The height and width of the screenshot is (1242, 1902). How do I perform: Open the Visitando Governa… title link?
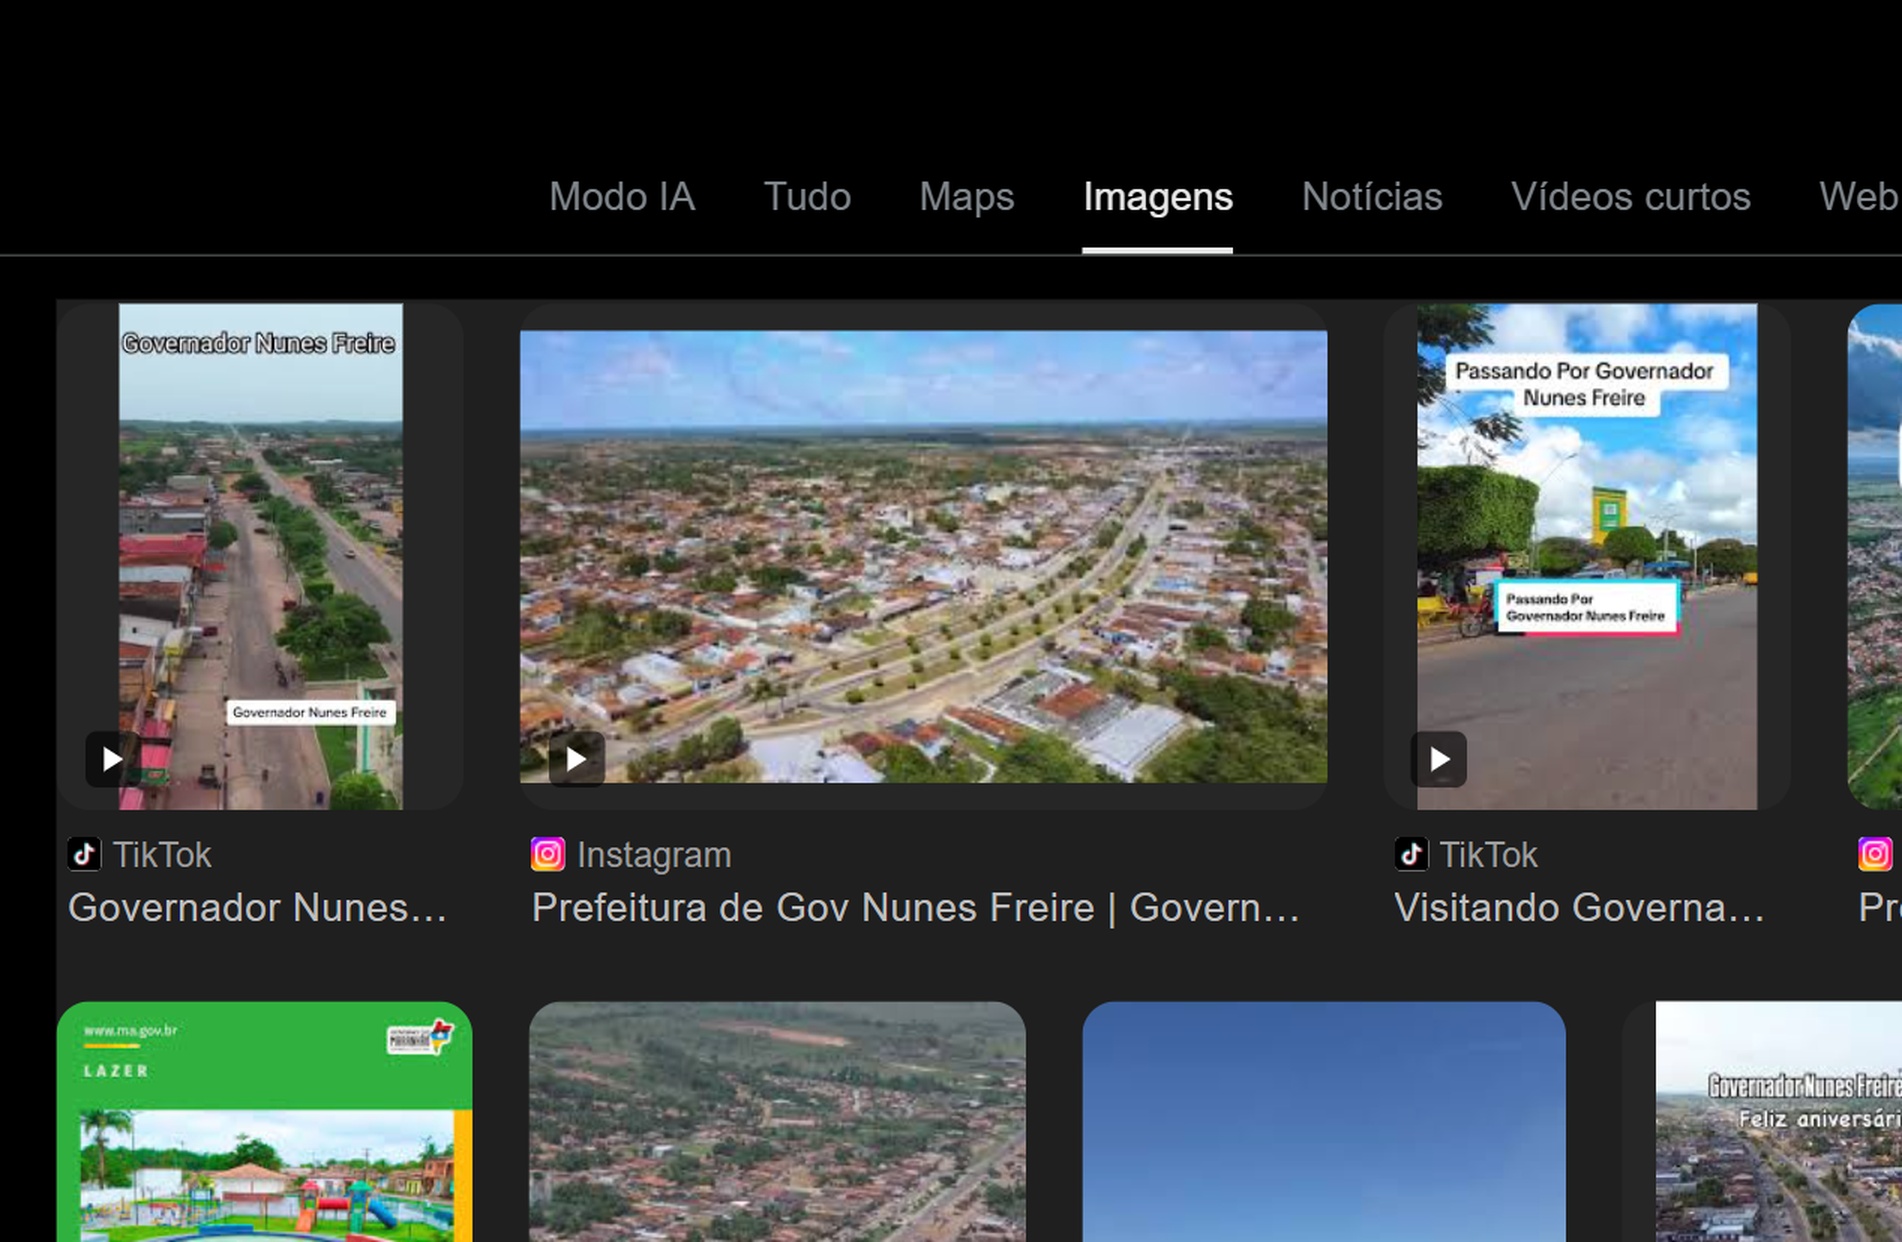pyautogui.click(x=1578, y=908)
